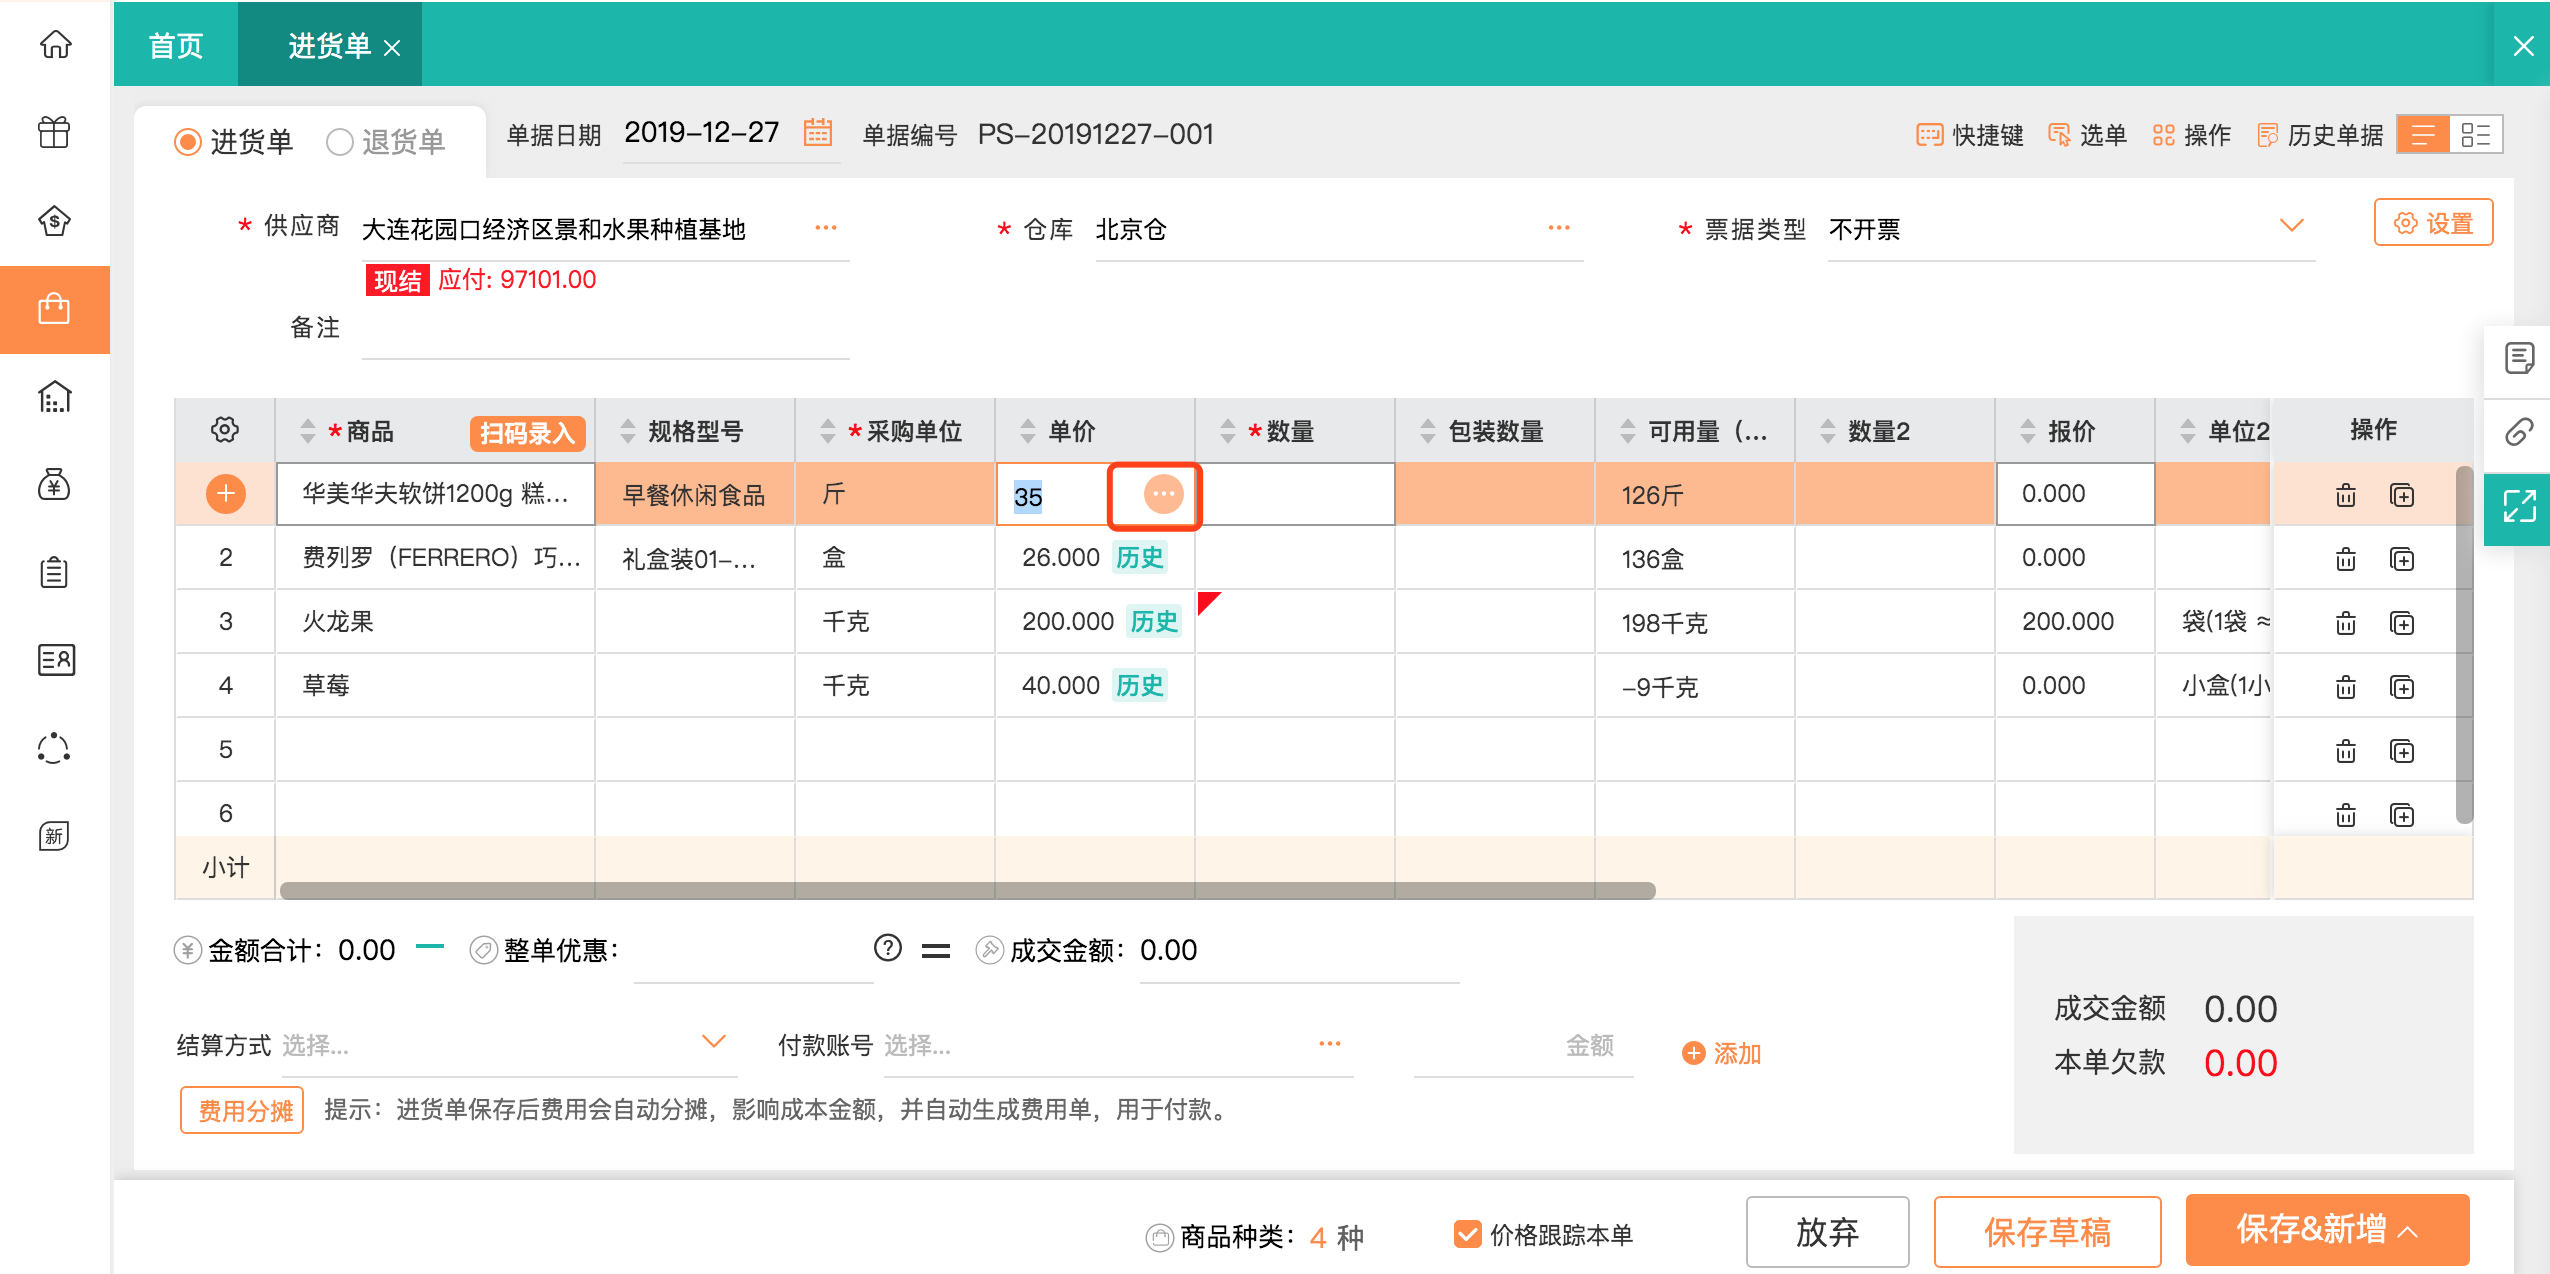Screen dimensions: 2550x1274
Task: Click the delete trash icon row 3
Action: tap(2345, 623)
